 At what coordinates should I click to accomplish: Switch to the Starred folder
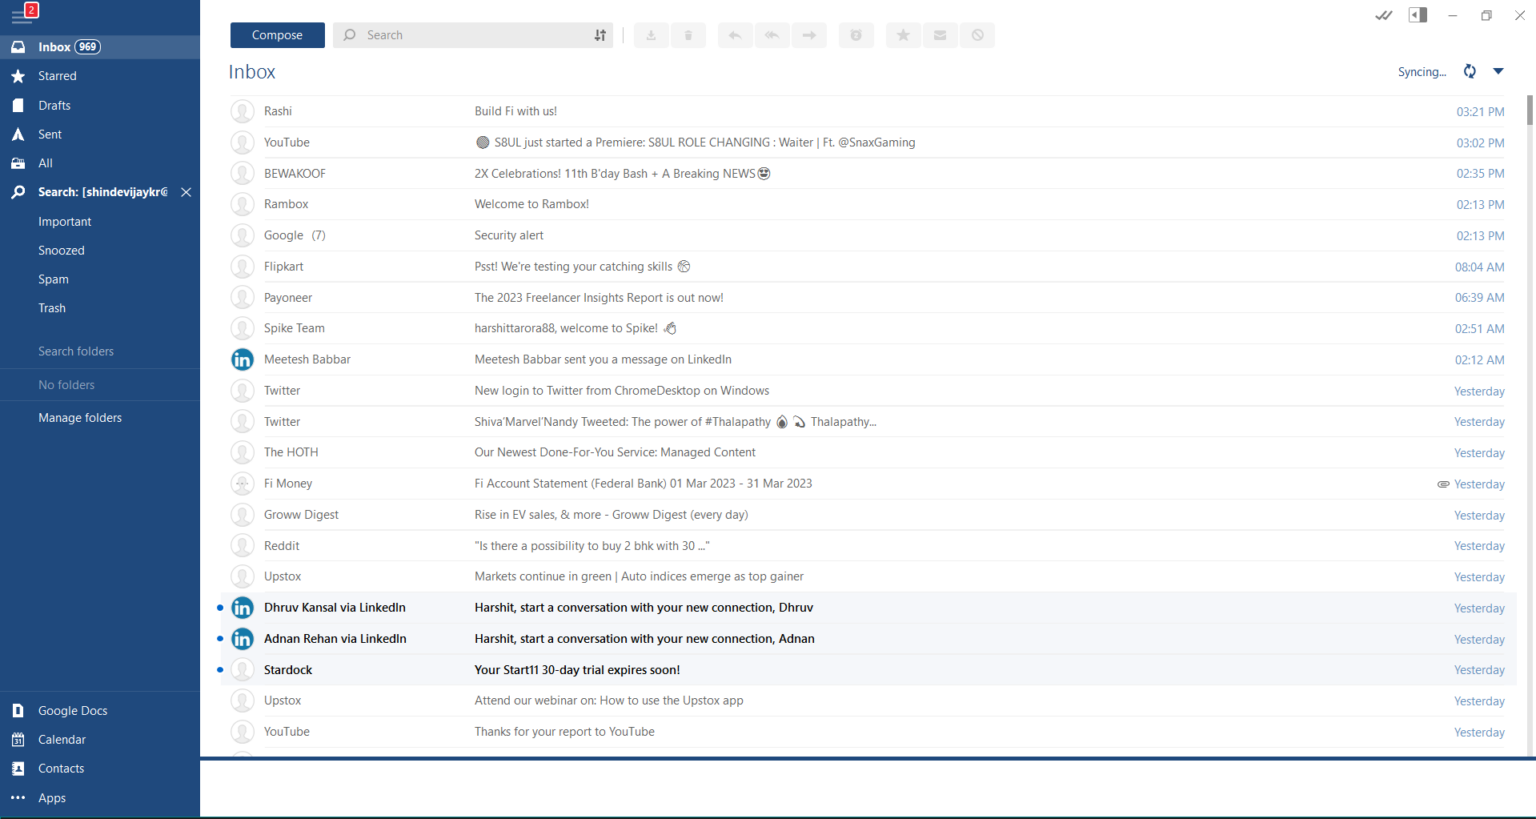57,75
